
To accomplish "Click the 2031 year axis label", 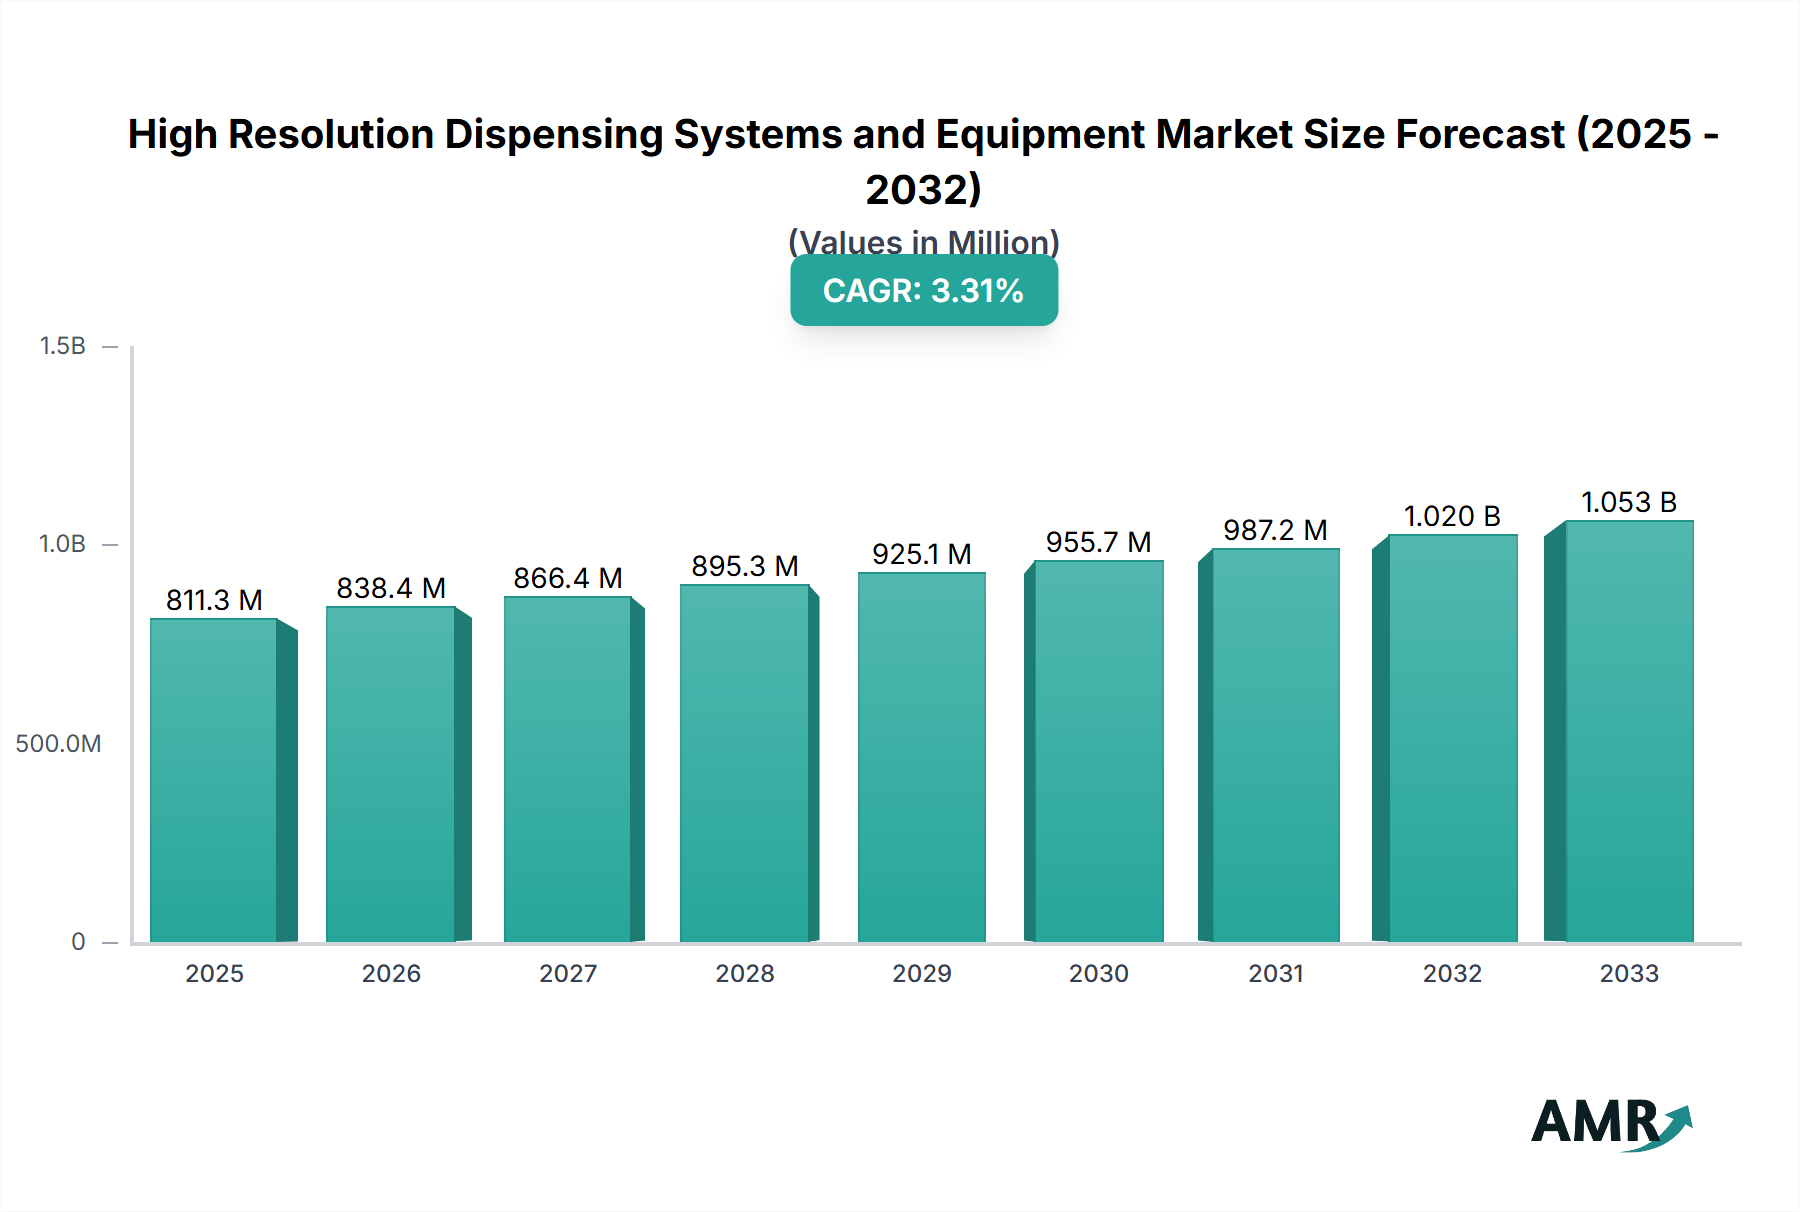I will [x=1276, y=973].
